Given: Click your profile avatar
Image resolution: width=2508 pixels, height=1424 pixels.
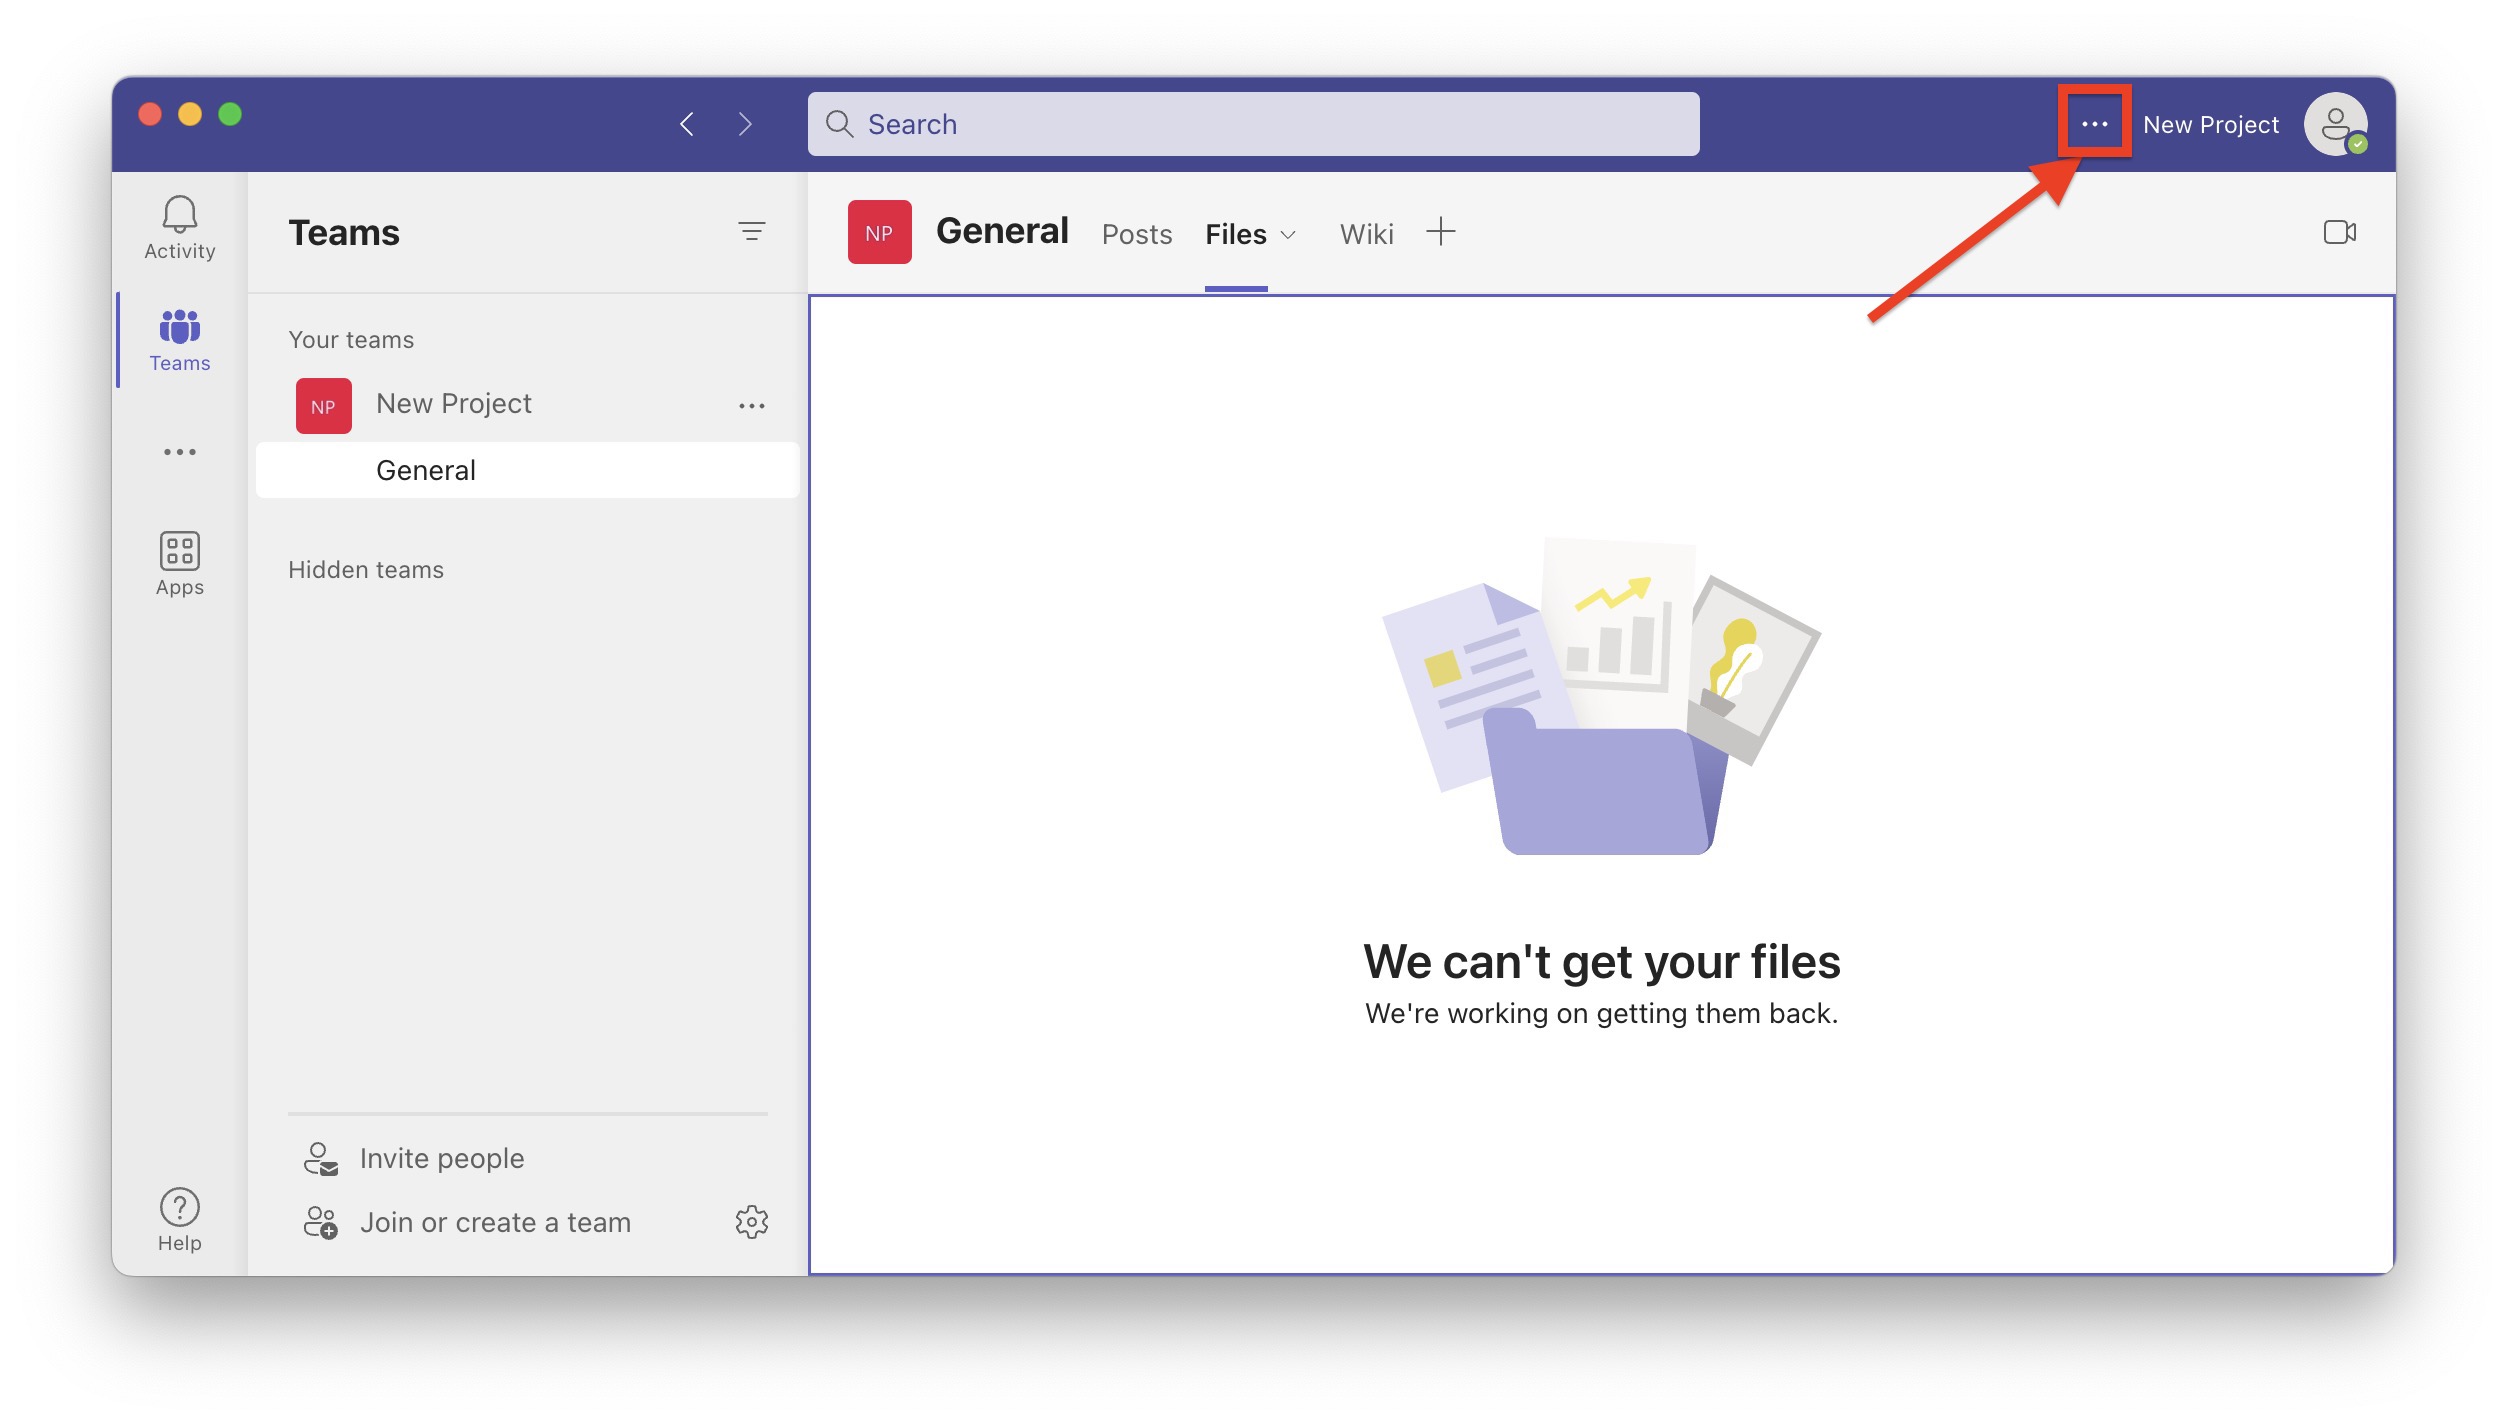Looking at the screenshot, I should pos(2337,123).
